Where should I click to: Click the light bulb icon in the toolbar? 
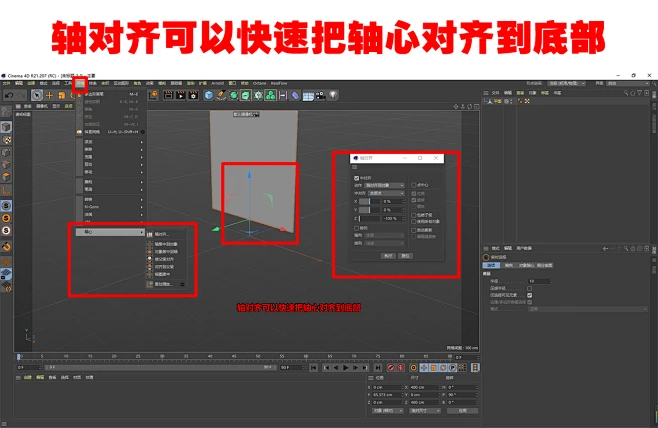(x=333, y=95)
